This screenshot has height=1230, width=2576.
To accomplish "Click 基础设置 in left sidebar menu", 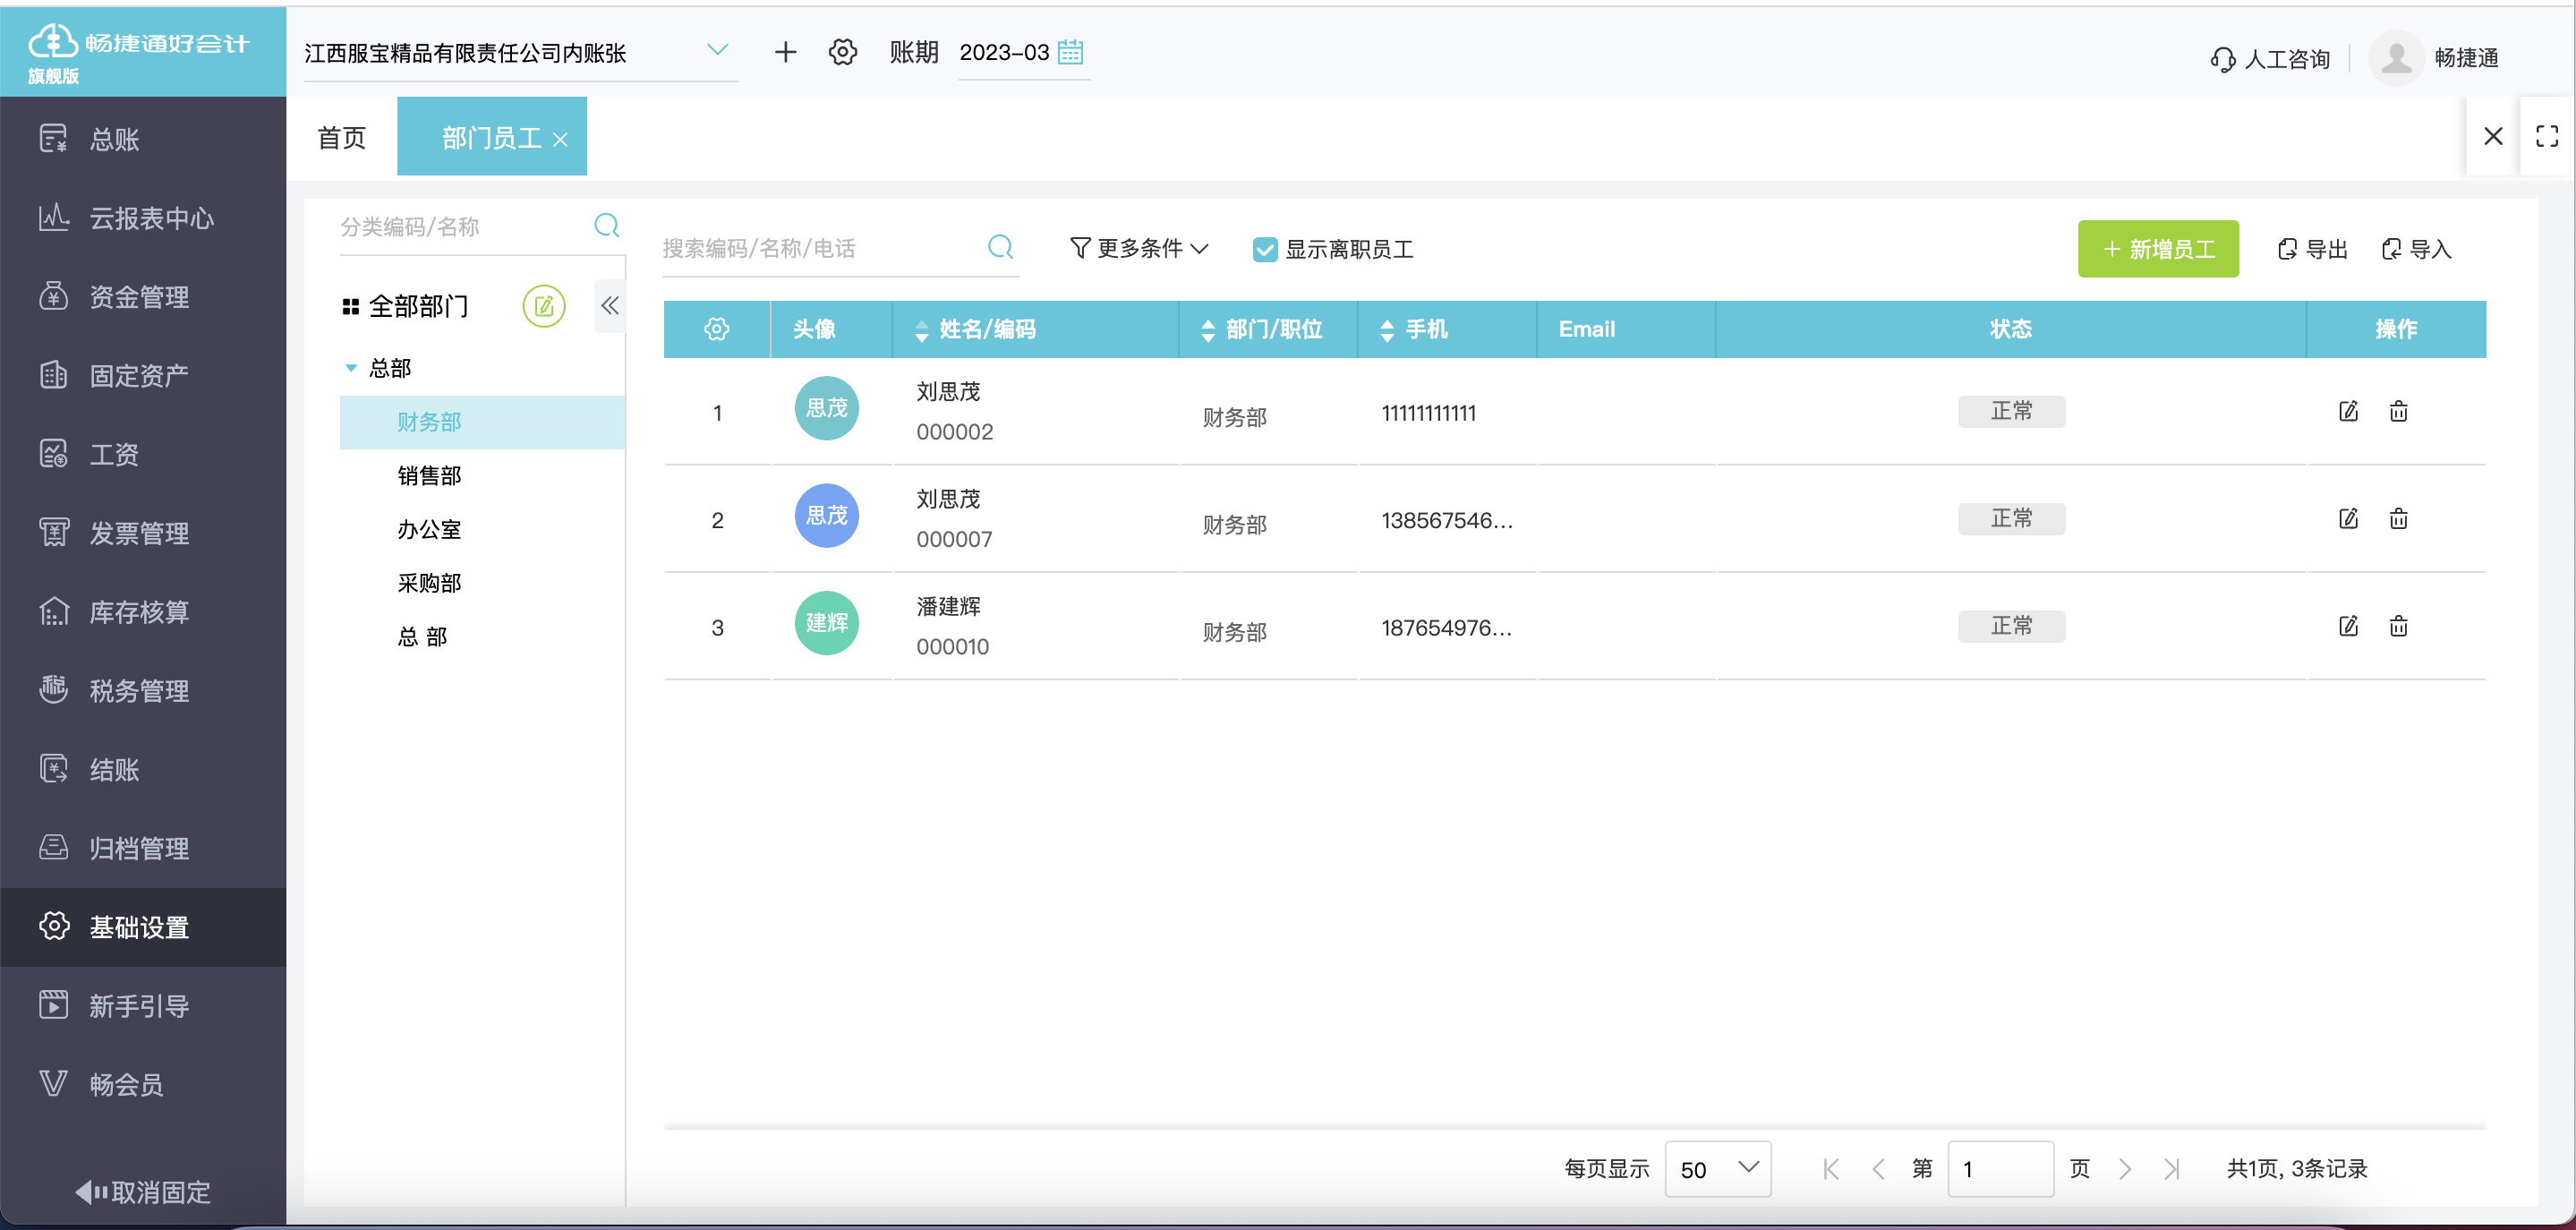I will [138, 927].
